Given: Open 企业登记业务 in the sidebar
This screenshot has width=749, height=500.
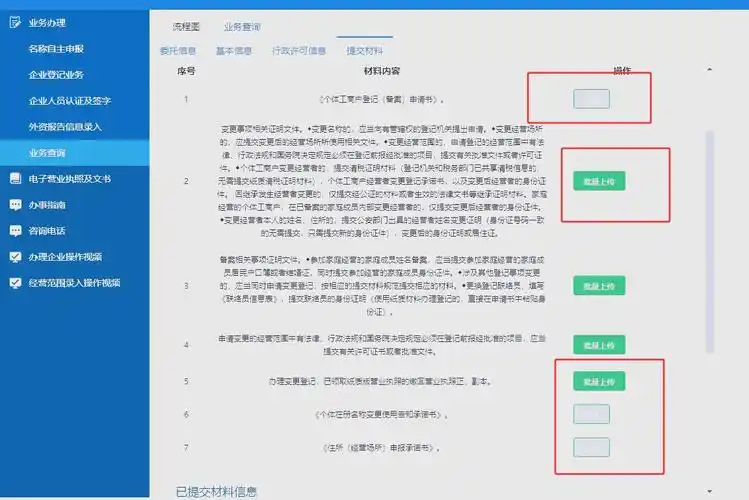Looking at the screenshot, I should click(x=56, y=74).
